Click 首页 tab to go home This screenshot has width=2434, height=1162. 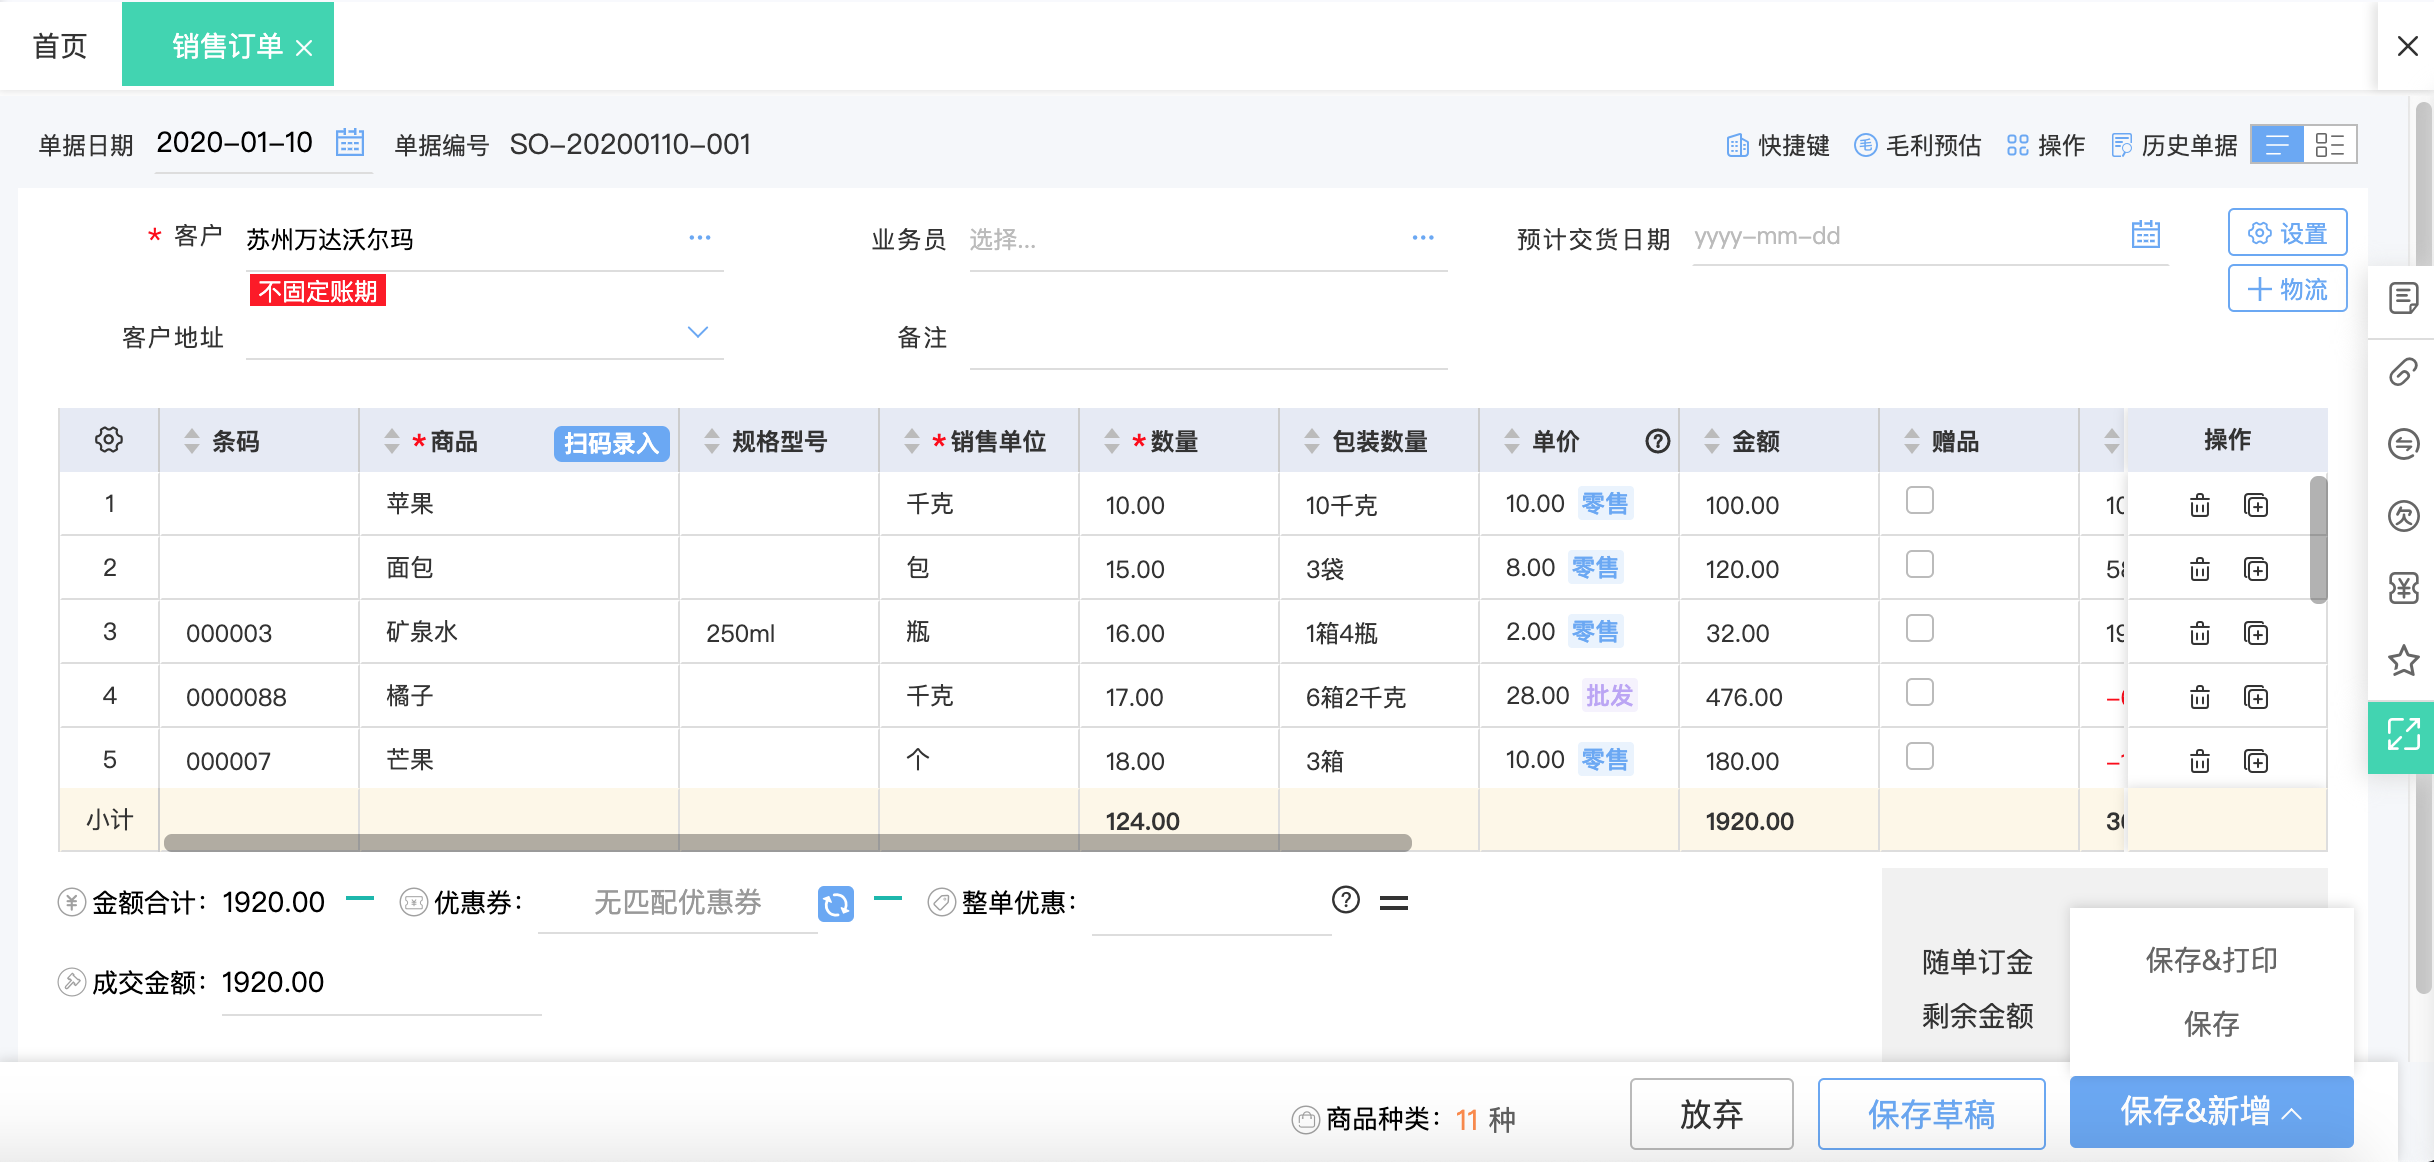tap(57, 45)
